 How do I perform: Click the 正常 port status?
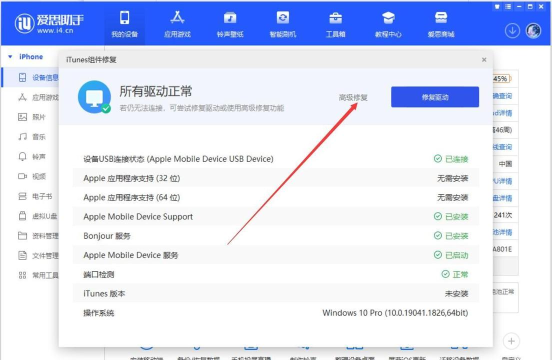click(x=460, y=274)
